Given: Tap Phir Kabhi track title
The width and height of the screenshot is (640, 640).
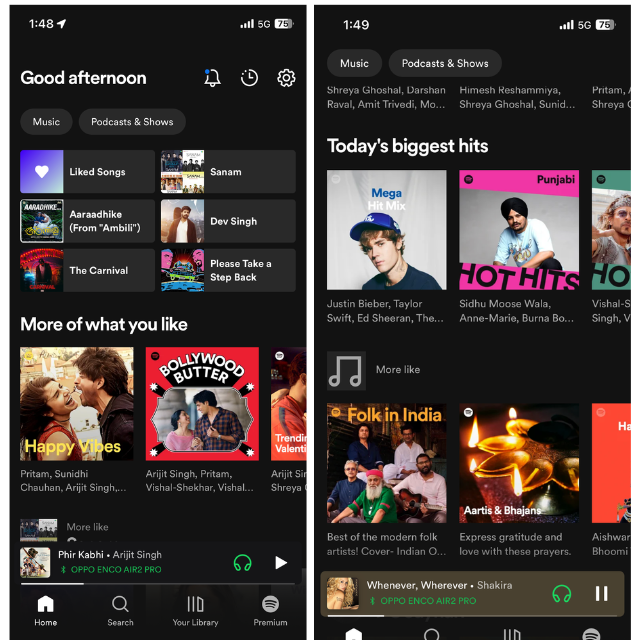Looking at the screenshot, I should coord(81,555).
